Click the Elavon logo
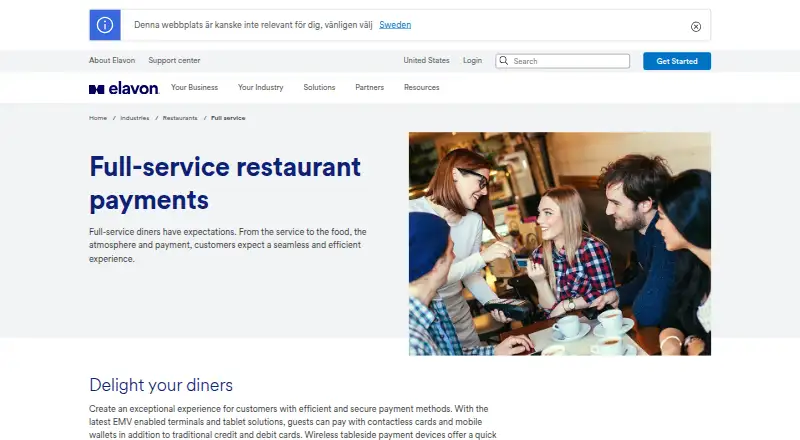The image size is (800, 440). tap(124, 88)
